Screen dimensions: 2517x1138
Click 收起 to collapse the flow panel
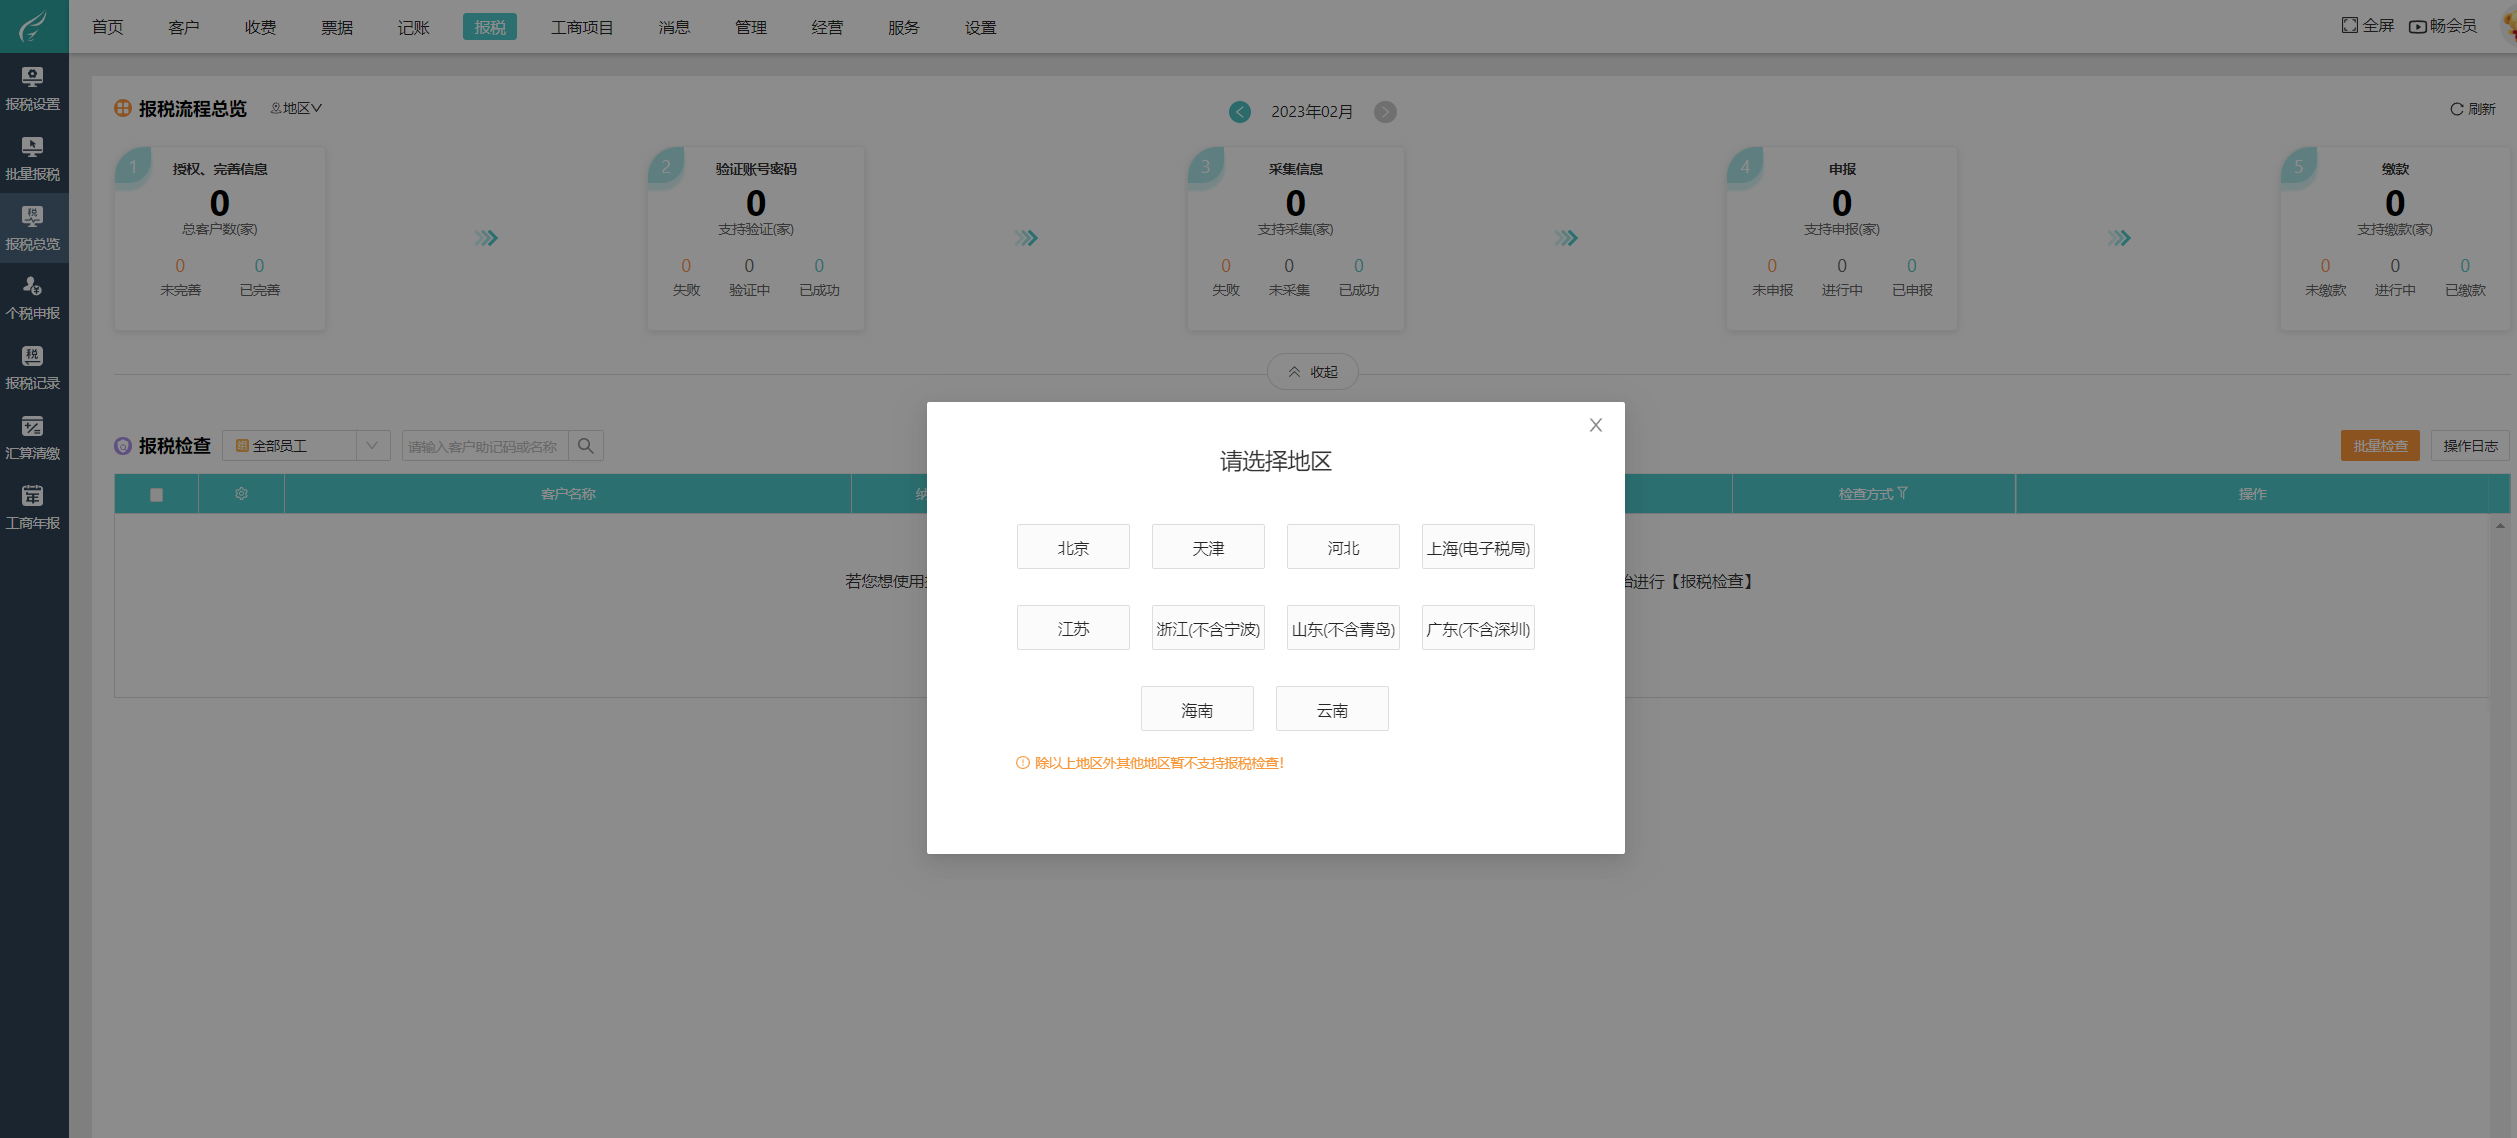1316,372
